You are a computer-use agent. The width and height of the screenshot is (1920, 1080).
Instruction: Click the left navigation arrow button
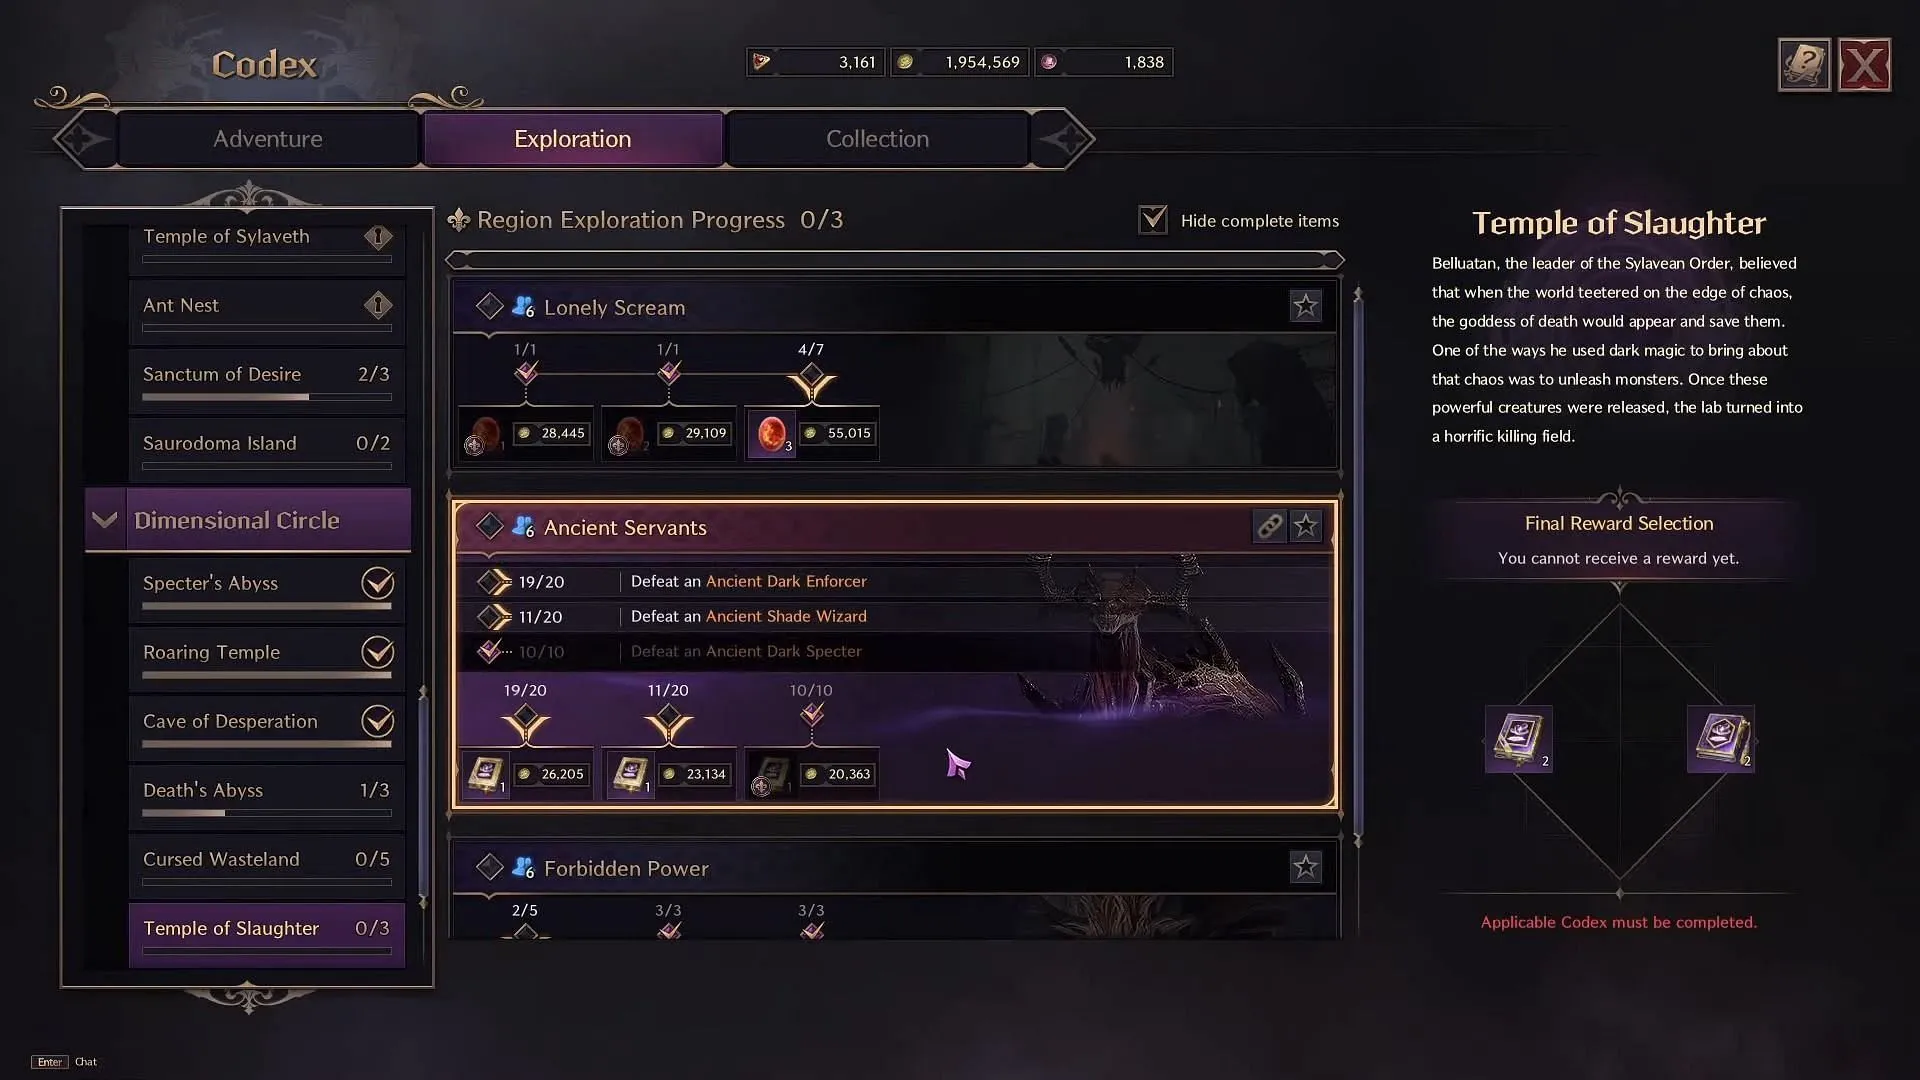(82, 138)
